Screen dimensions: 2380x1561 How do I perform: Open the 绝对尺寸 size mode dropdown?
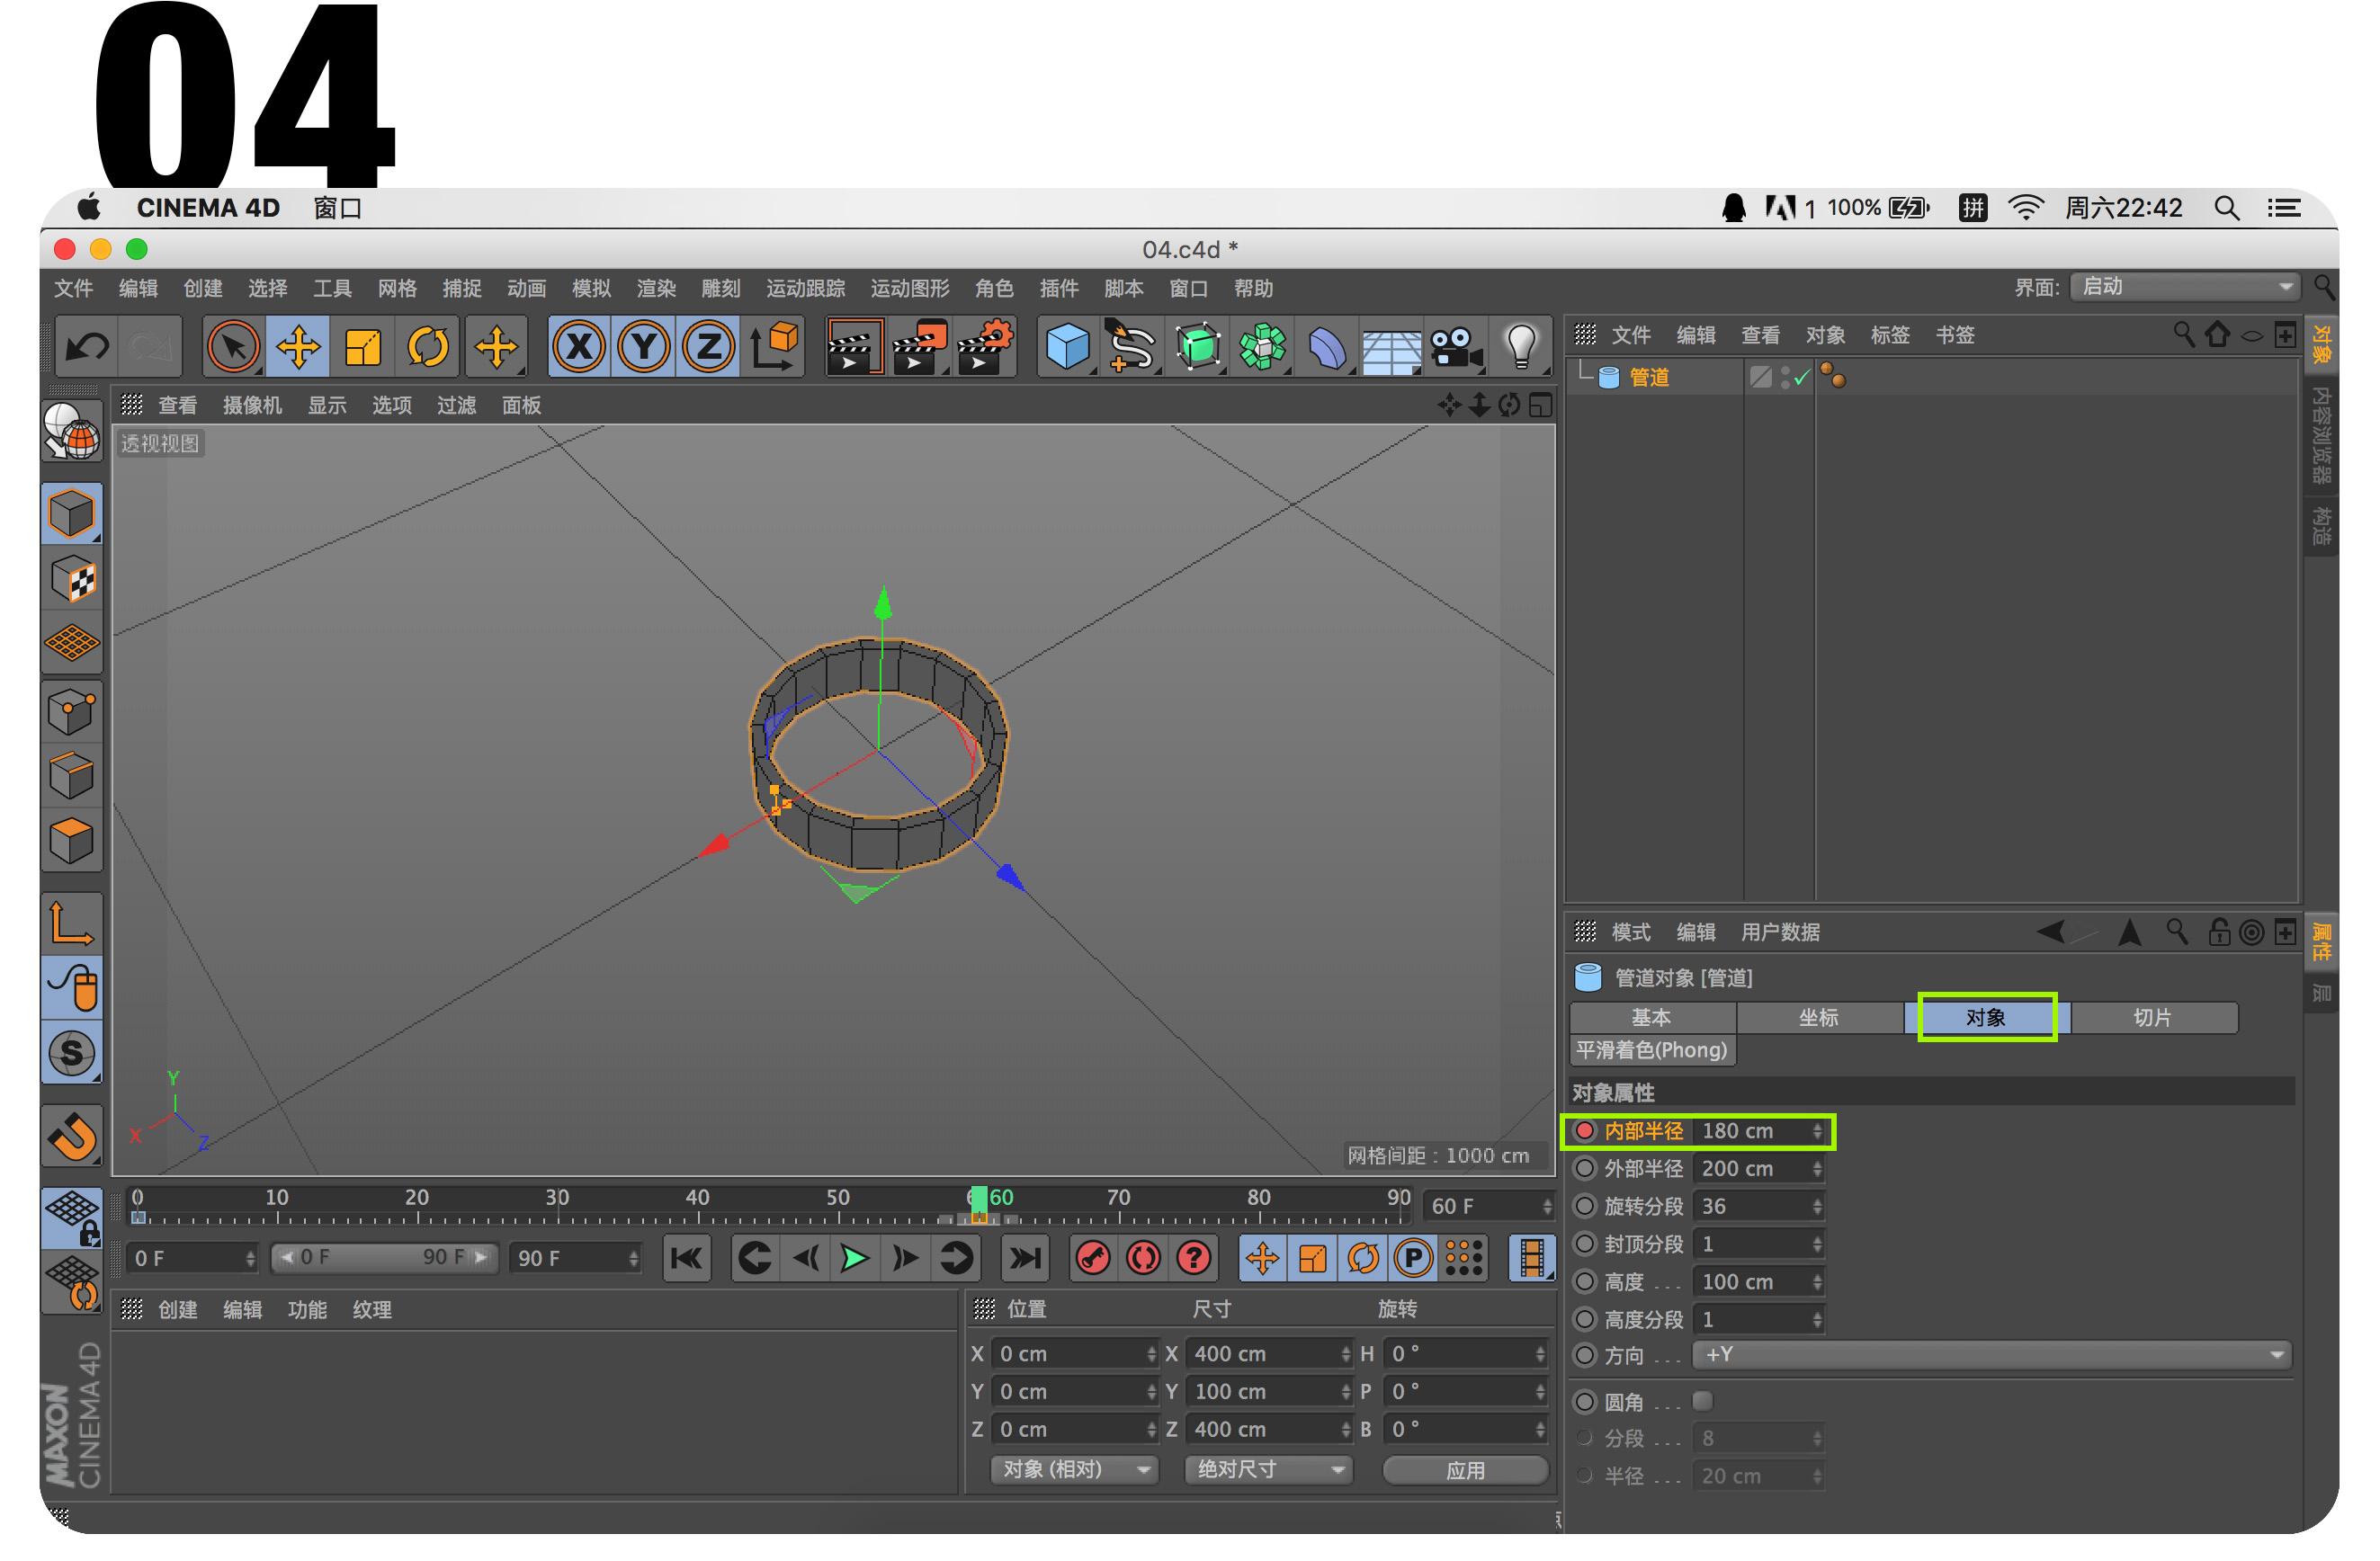(1268, 1469)
